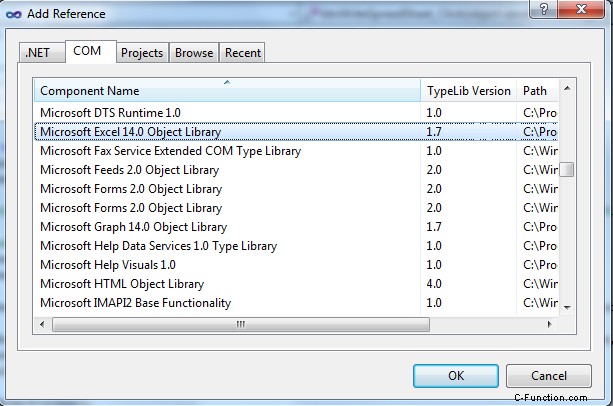Click horizontal scrollbar left arrow
This screenshot has height=406, width=613.
pyautogui.click(x=42, y=324)
